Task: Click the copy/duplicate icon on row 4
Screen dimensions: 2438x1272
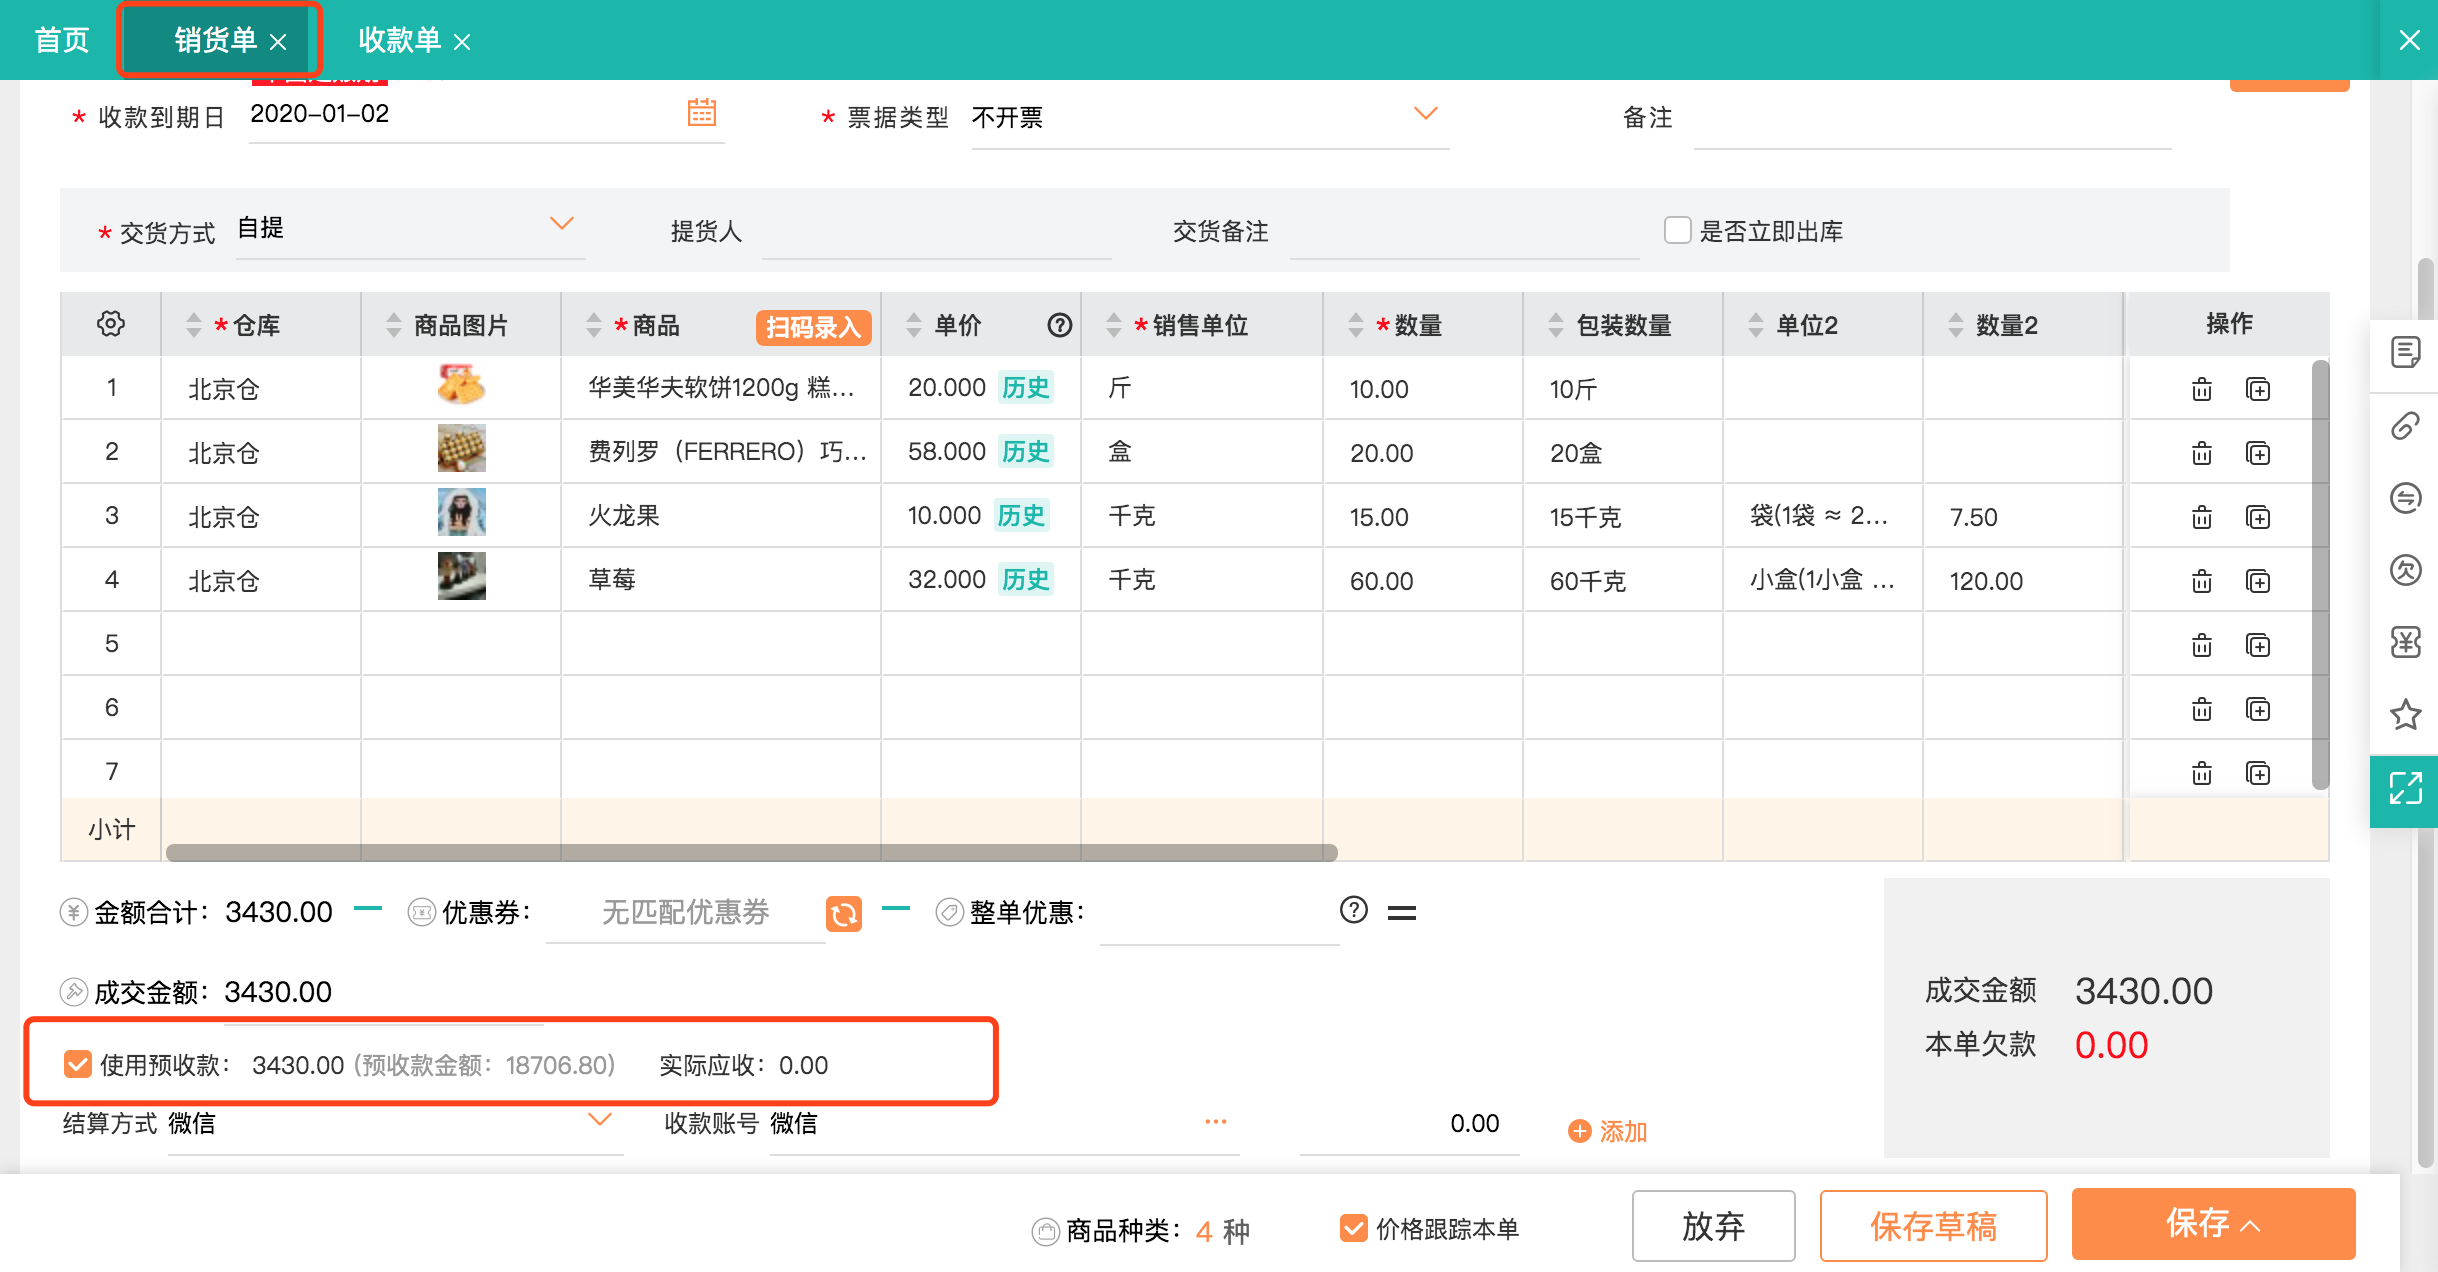Action: [x=2257, y=580]
